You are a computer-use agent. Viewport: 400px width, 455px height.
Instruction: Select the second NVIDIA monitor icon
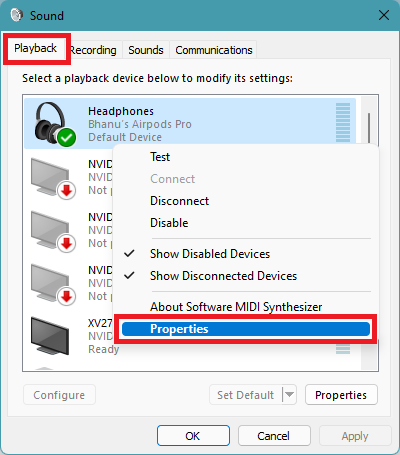53,232
